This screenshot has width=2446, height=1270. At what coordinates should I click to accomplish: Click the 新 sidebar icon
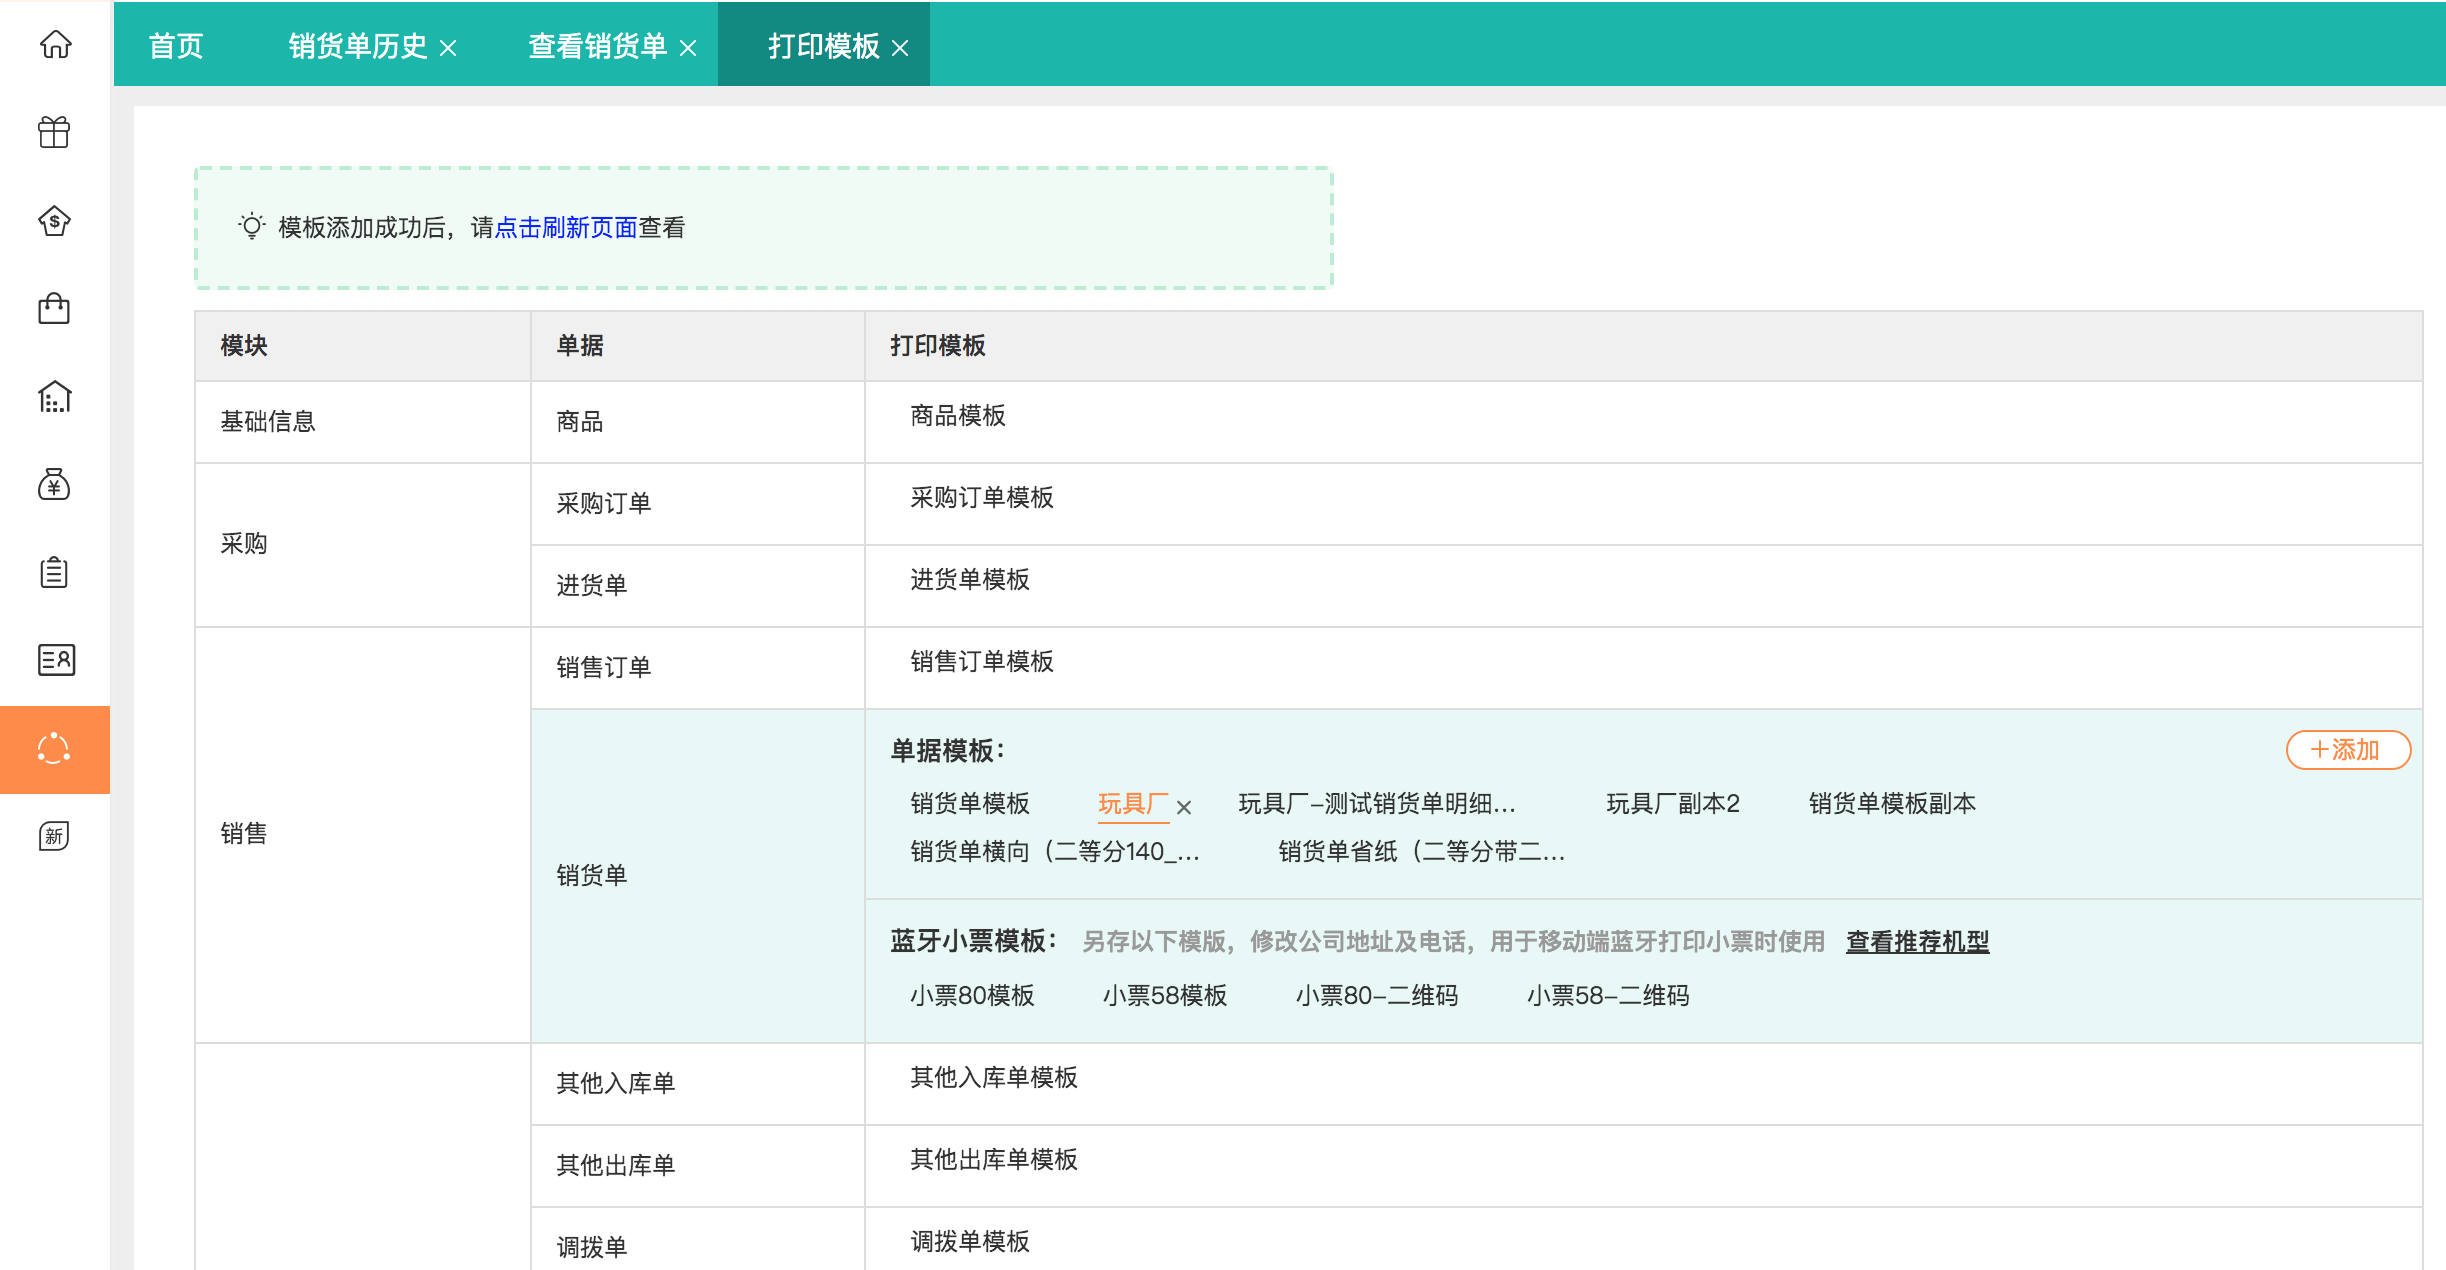pos(55,836)
